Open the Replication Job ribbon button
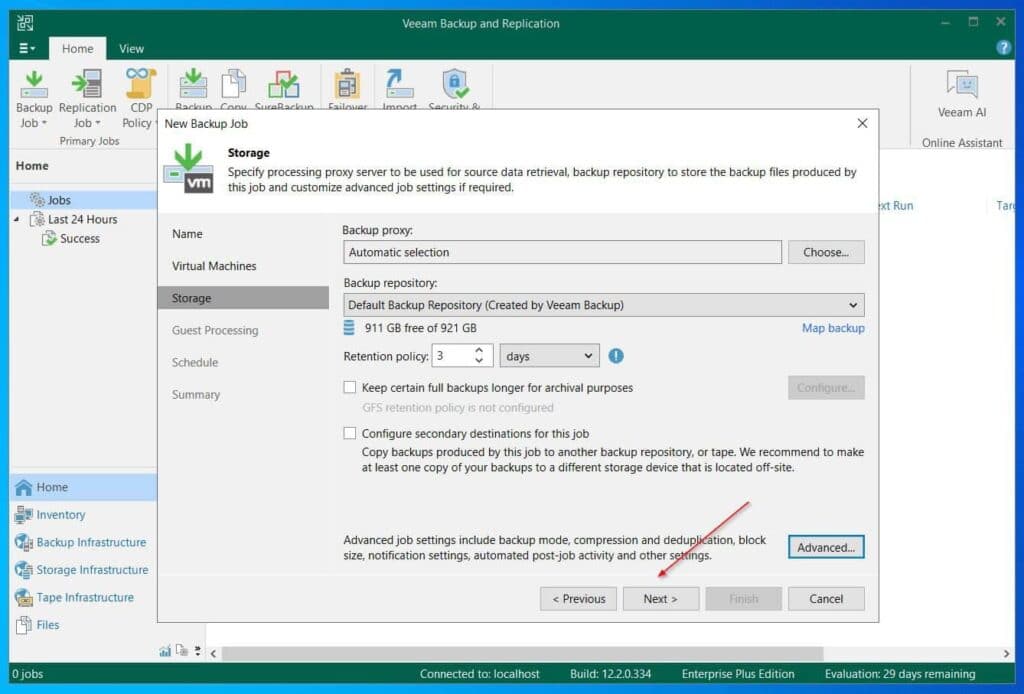1024x694 pixels. coord(87,99)
